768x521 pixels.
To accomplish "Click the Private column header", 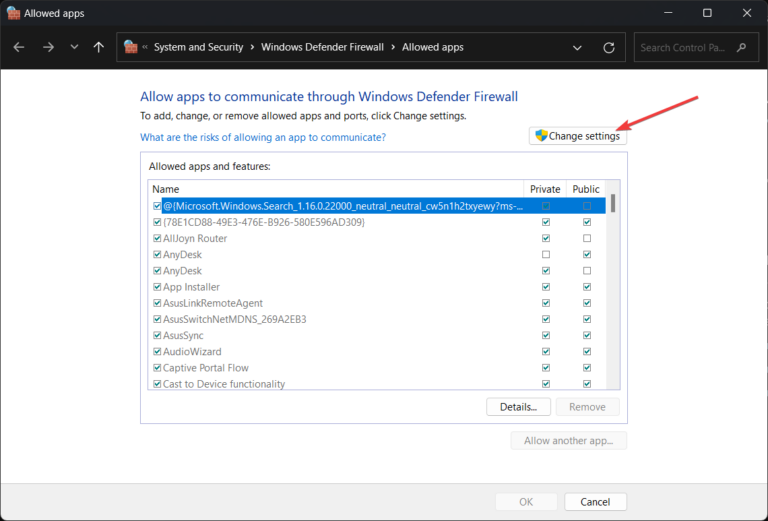I will click(545, 189).
